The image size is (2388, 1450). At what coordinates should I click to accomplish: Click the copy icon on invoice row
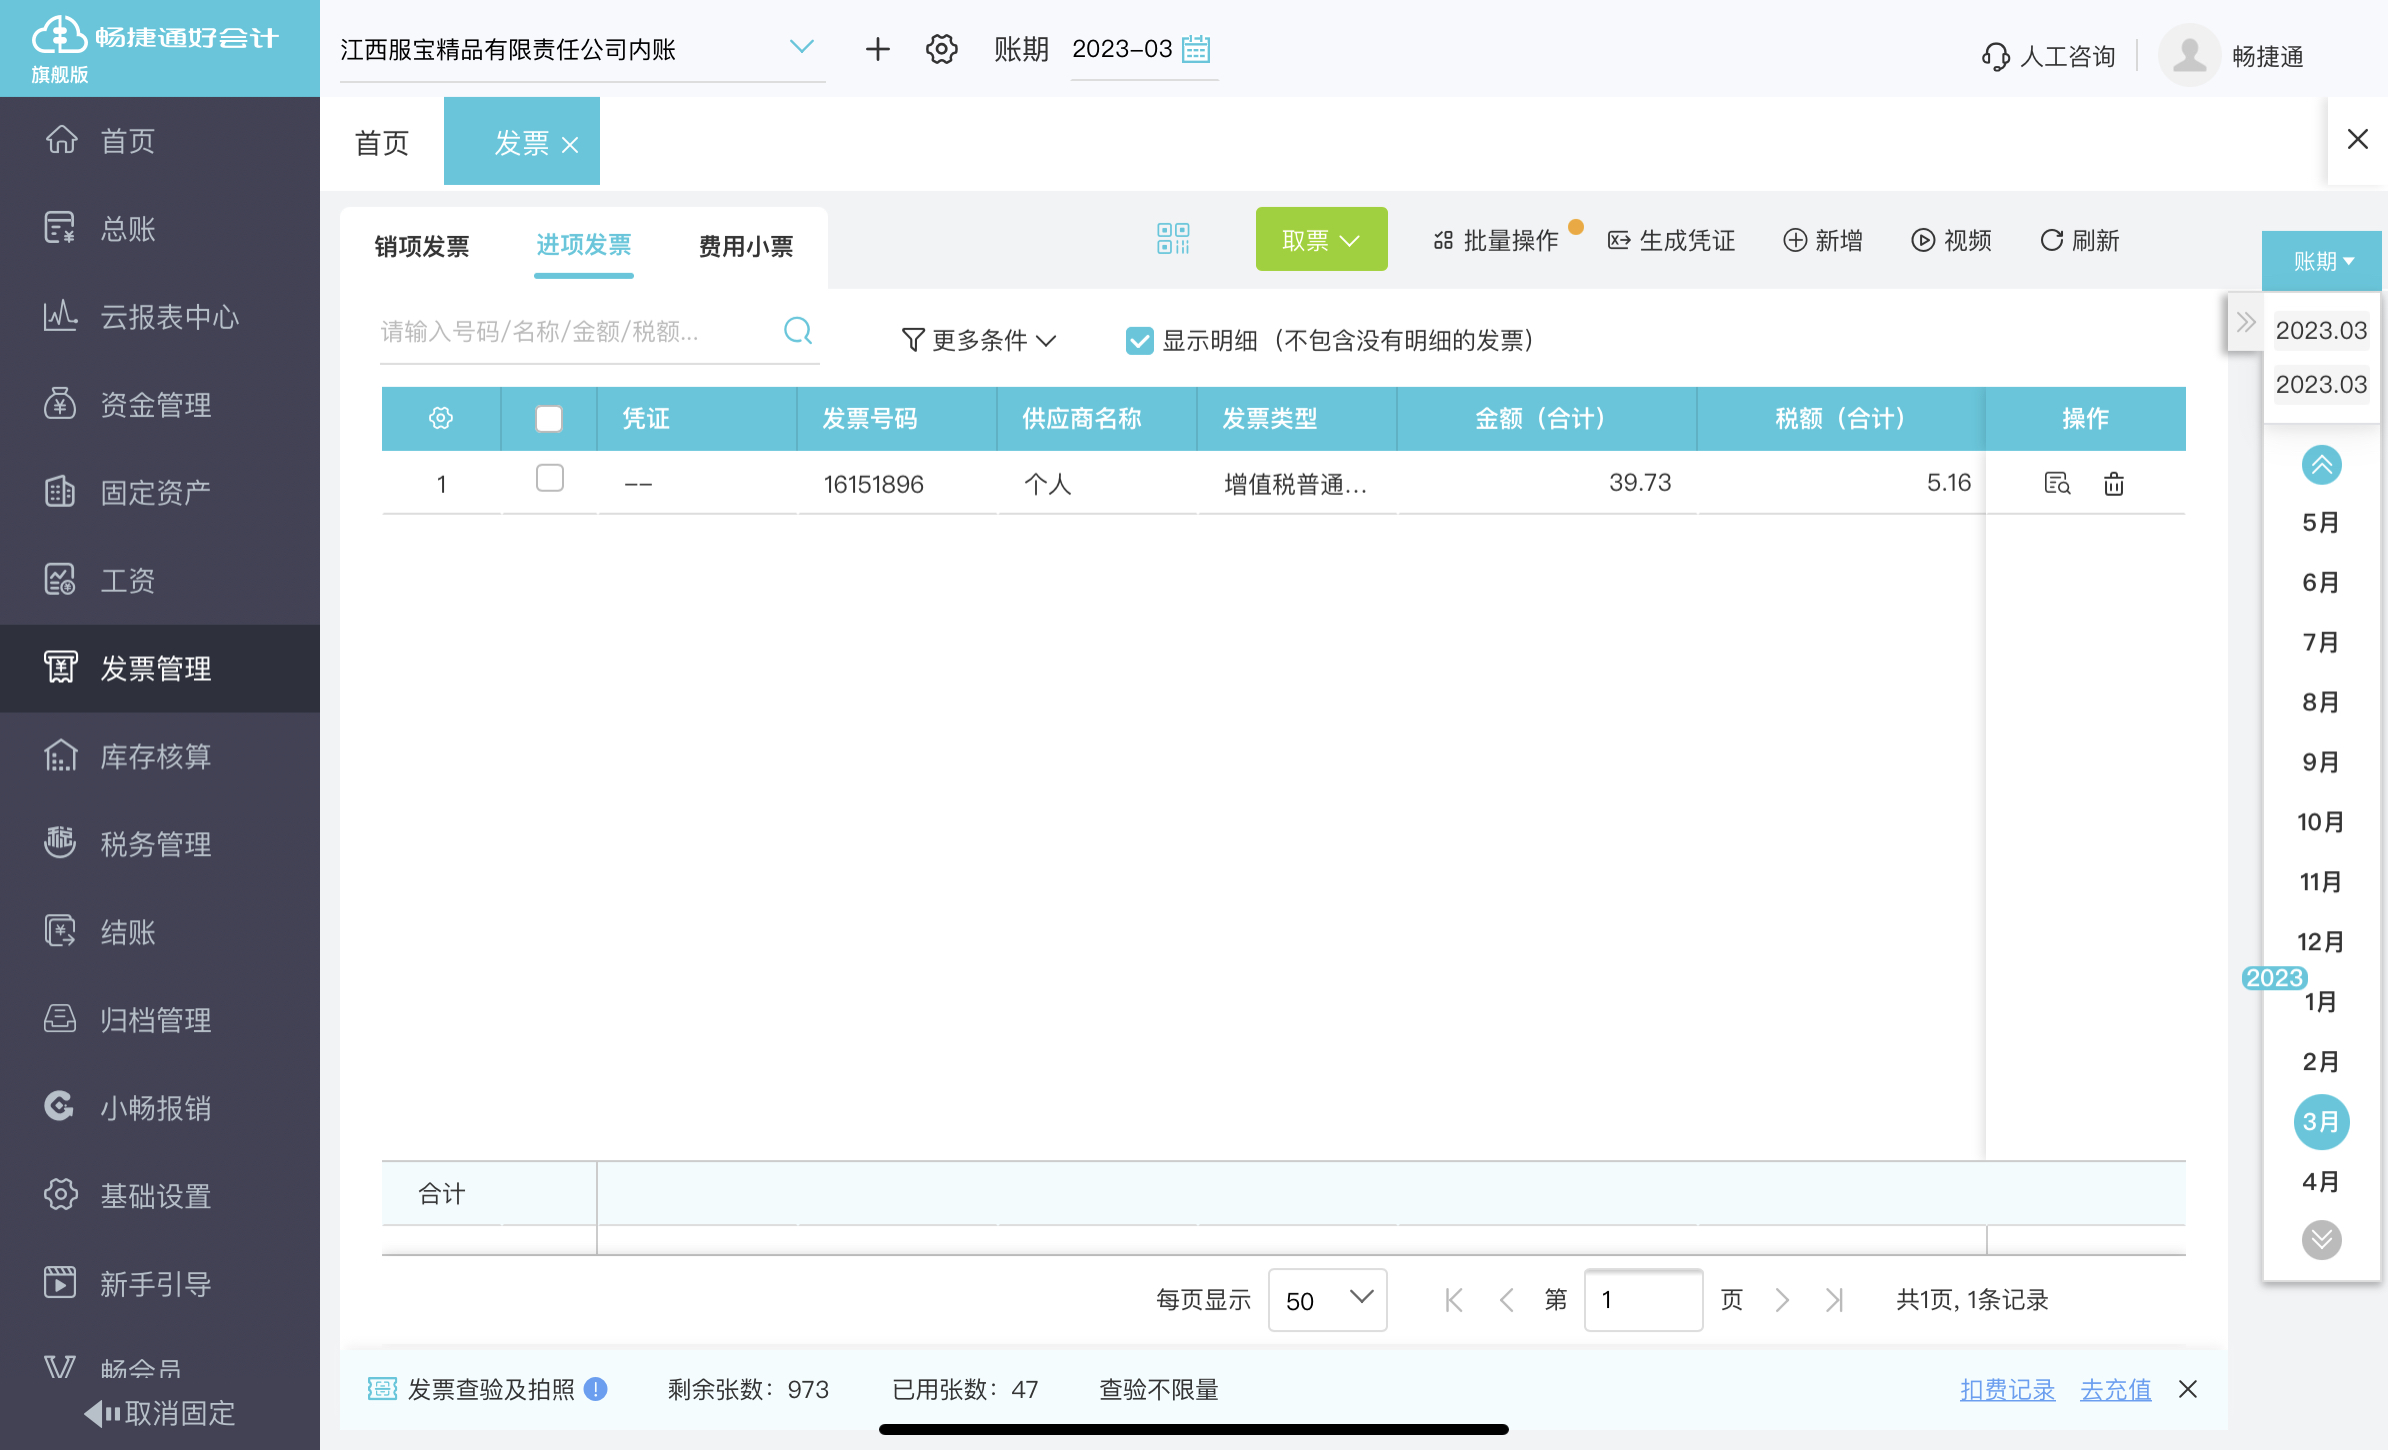pyautogui.click(x=2054, y=483)
